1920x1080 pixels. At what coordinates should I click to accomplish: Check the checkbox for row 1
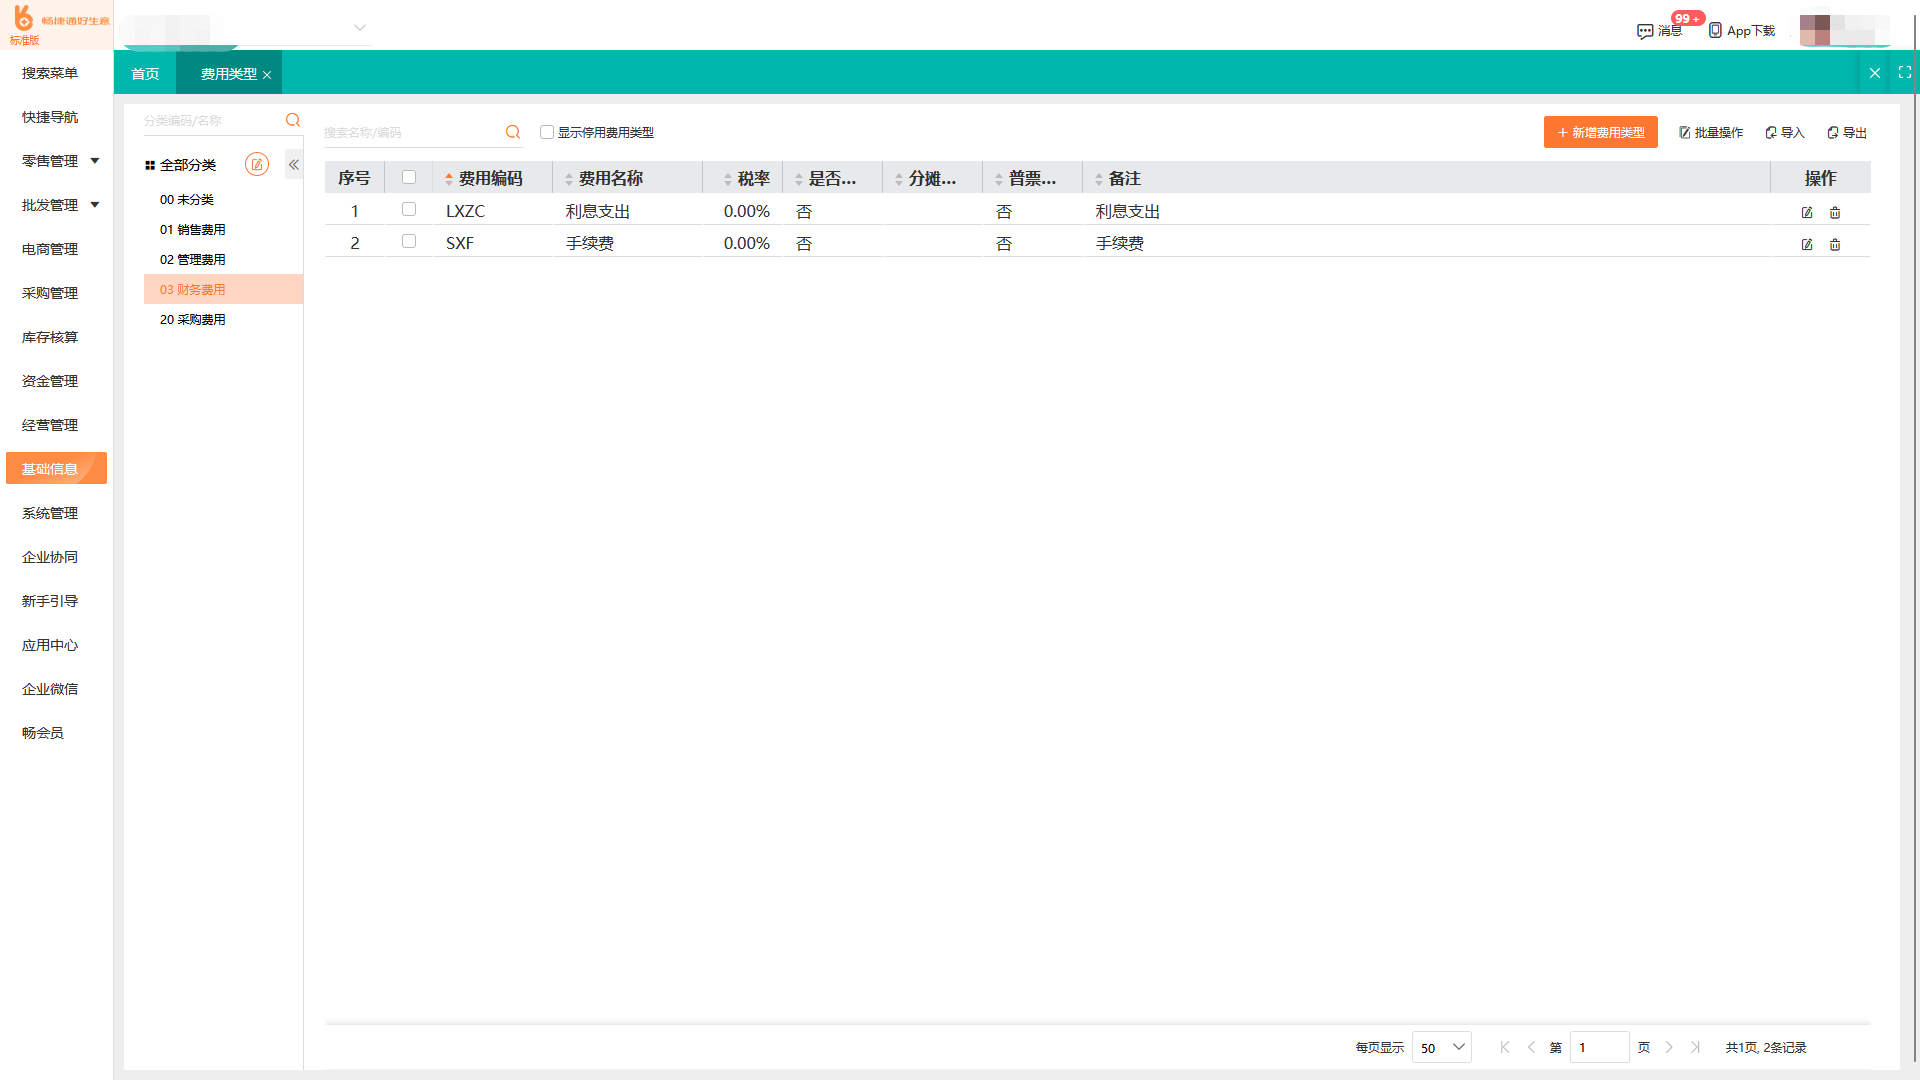pos(409,210)
